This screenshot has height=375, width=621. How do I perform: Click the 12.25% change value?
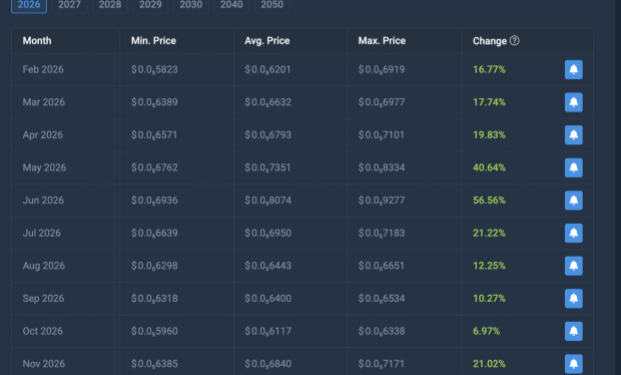tap(489, 266)
